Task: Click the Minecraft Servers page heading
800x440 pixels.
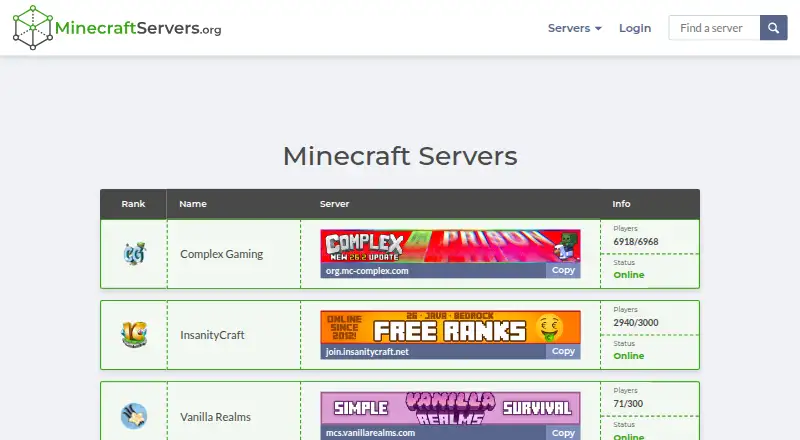Action: point(400,156)
